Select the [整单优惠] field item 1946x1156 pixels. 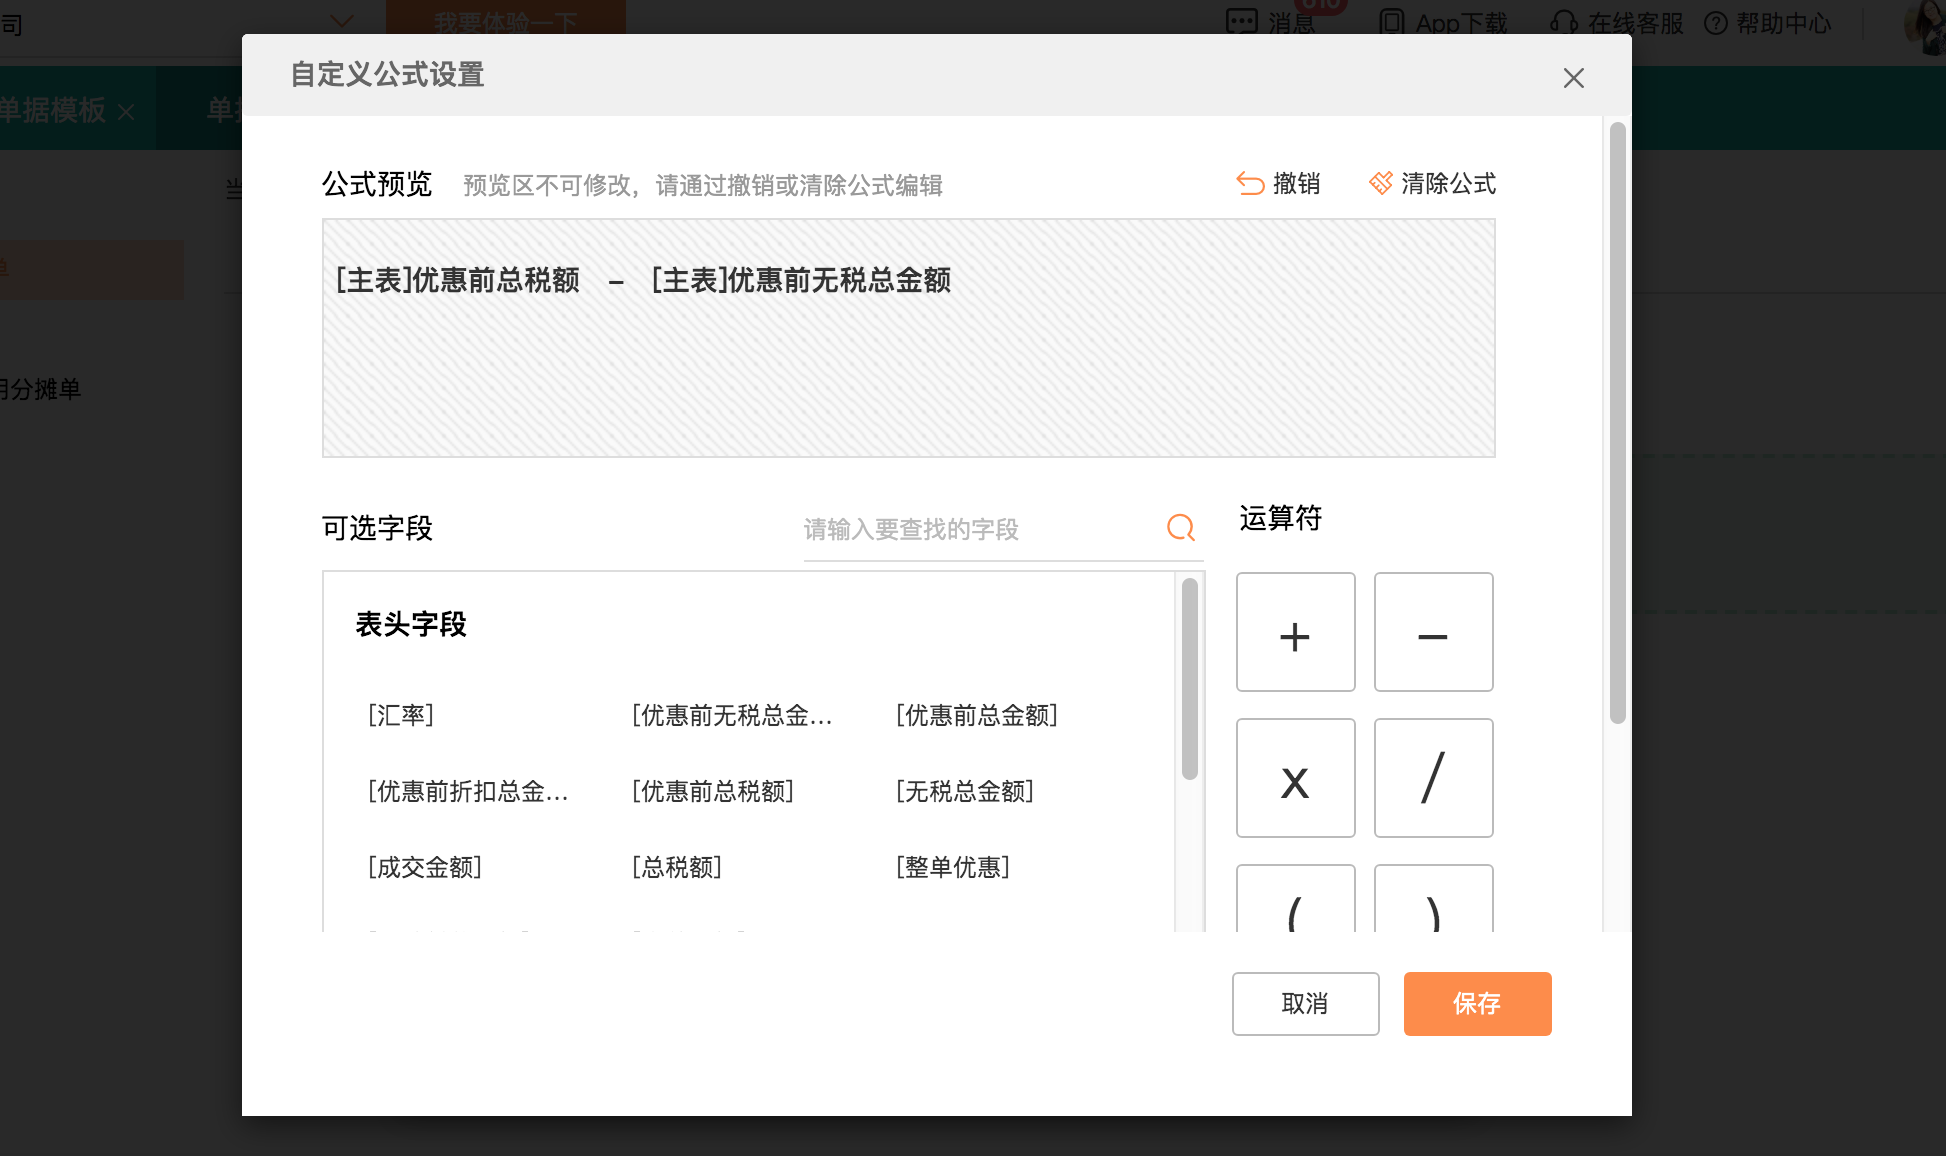952,866
